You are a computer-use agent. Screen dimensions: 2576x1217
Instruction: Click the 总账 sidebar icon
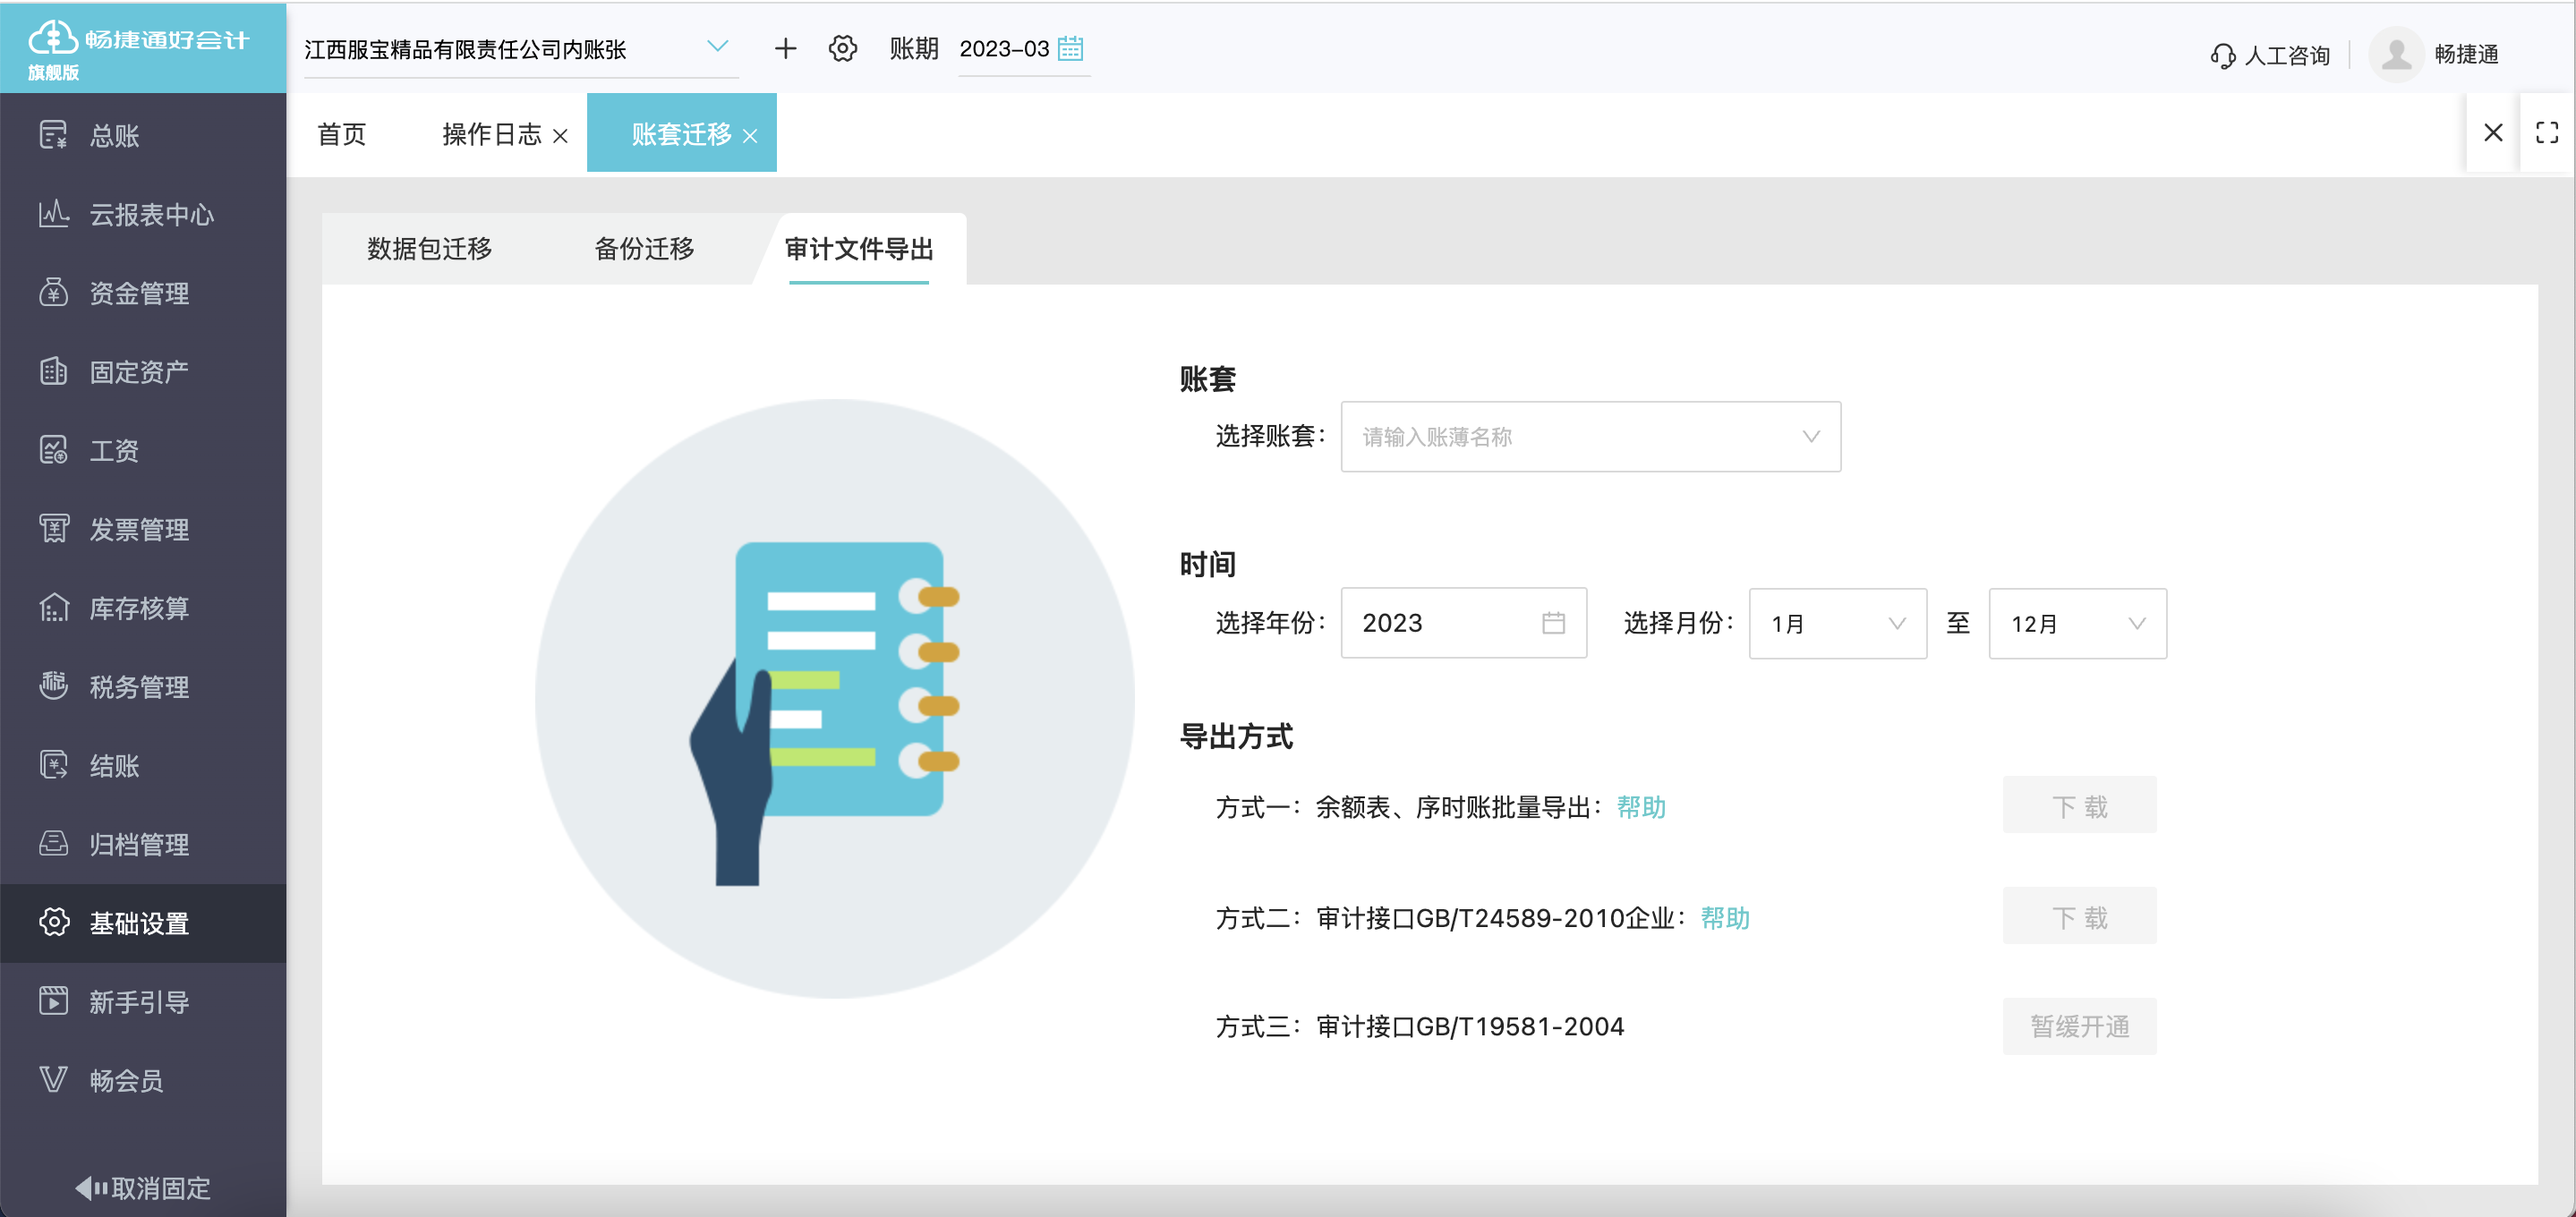pyautogui.click(x=49, y=136)
